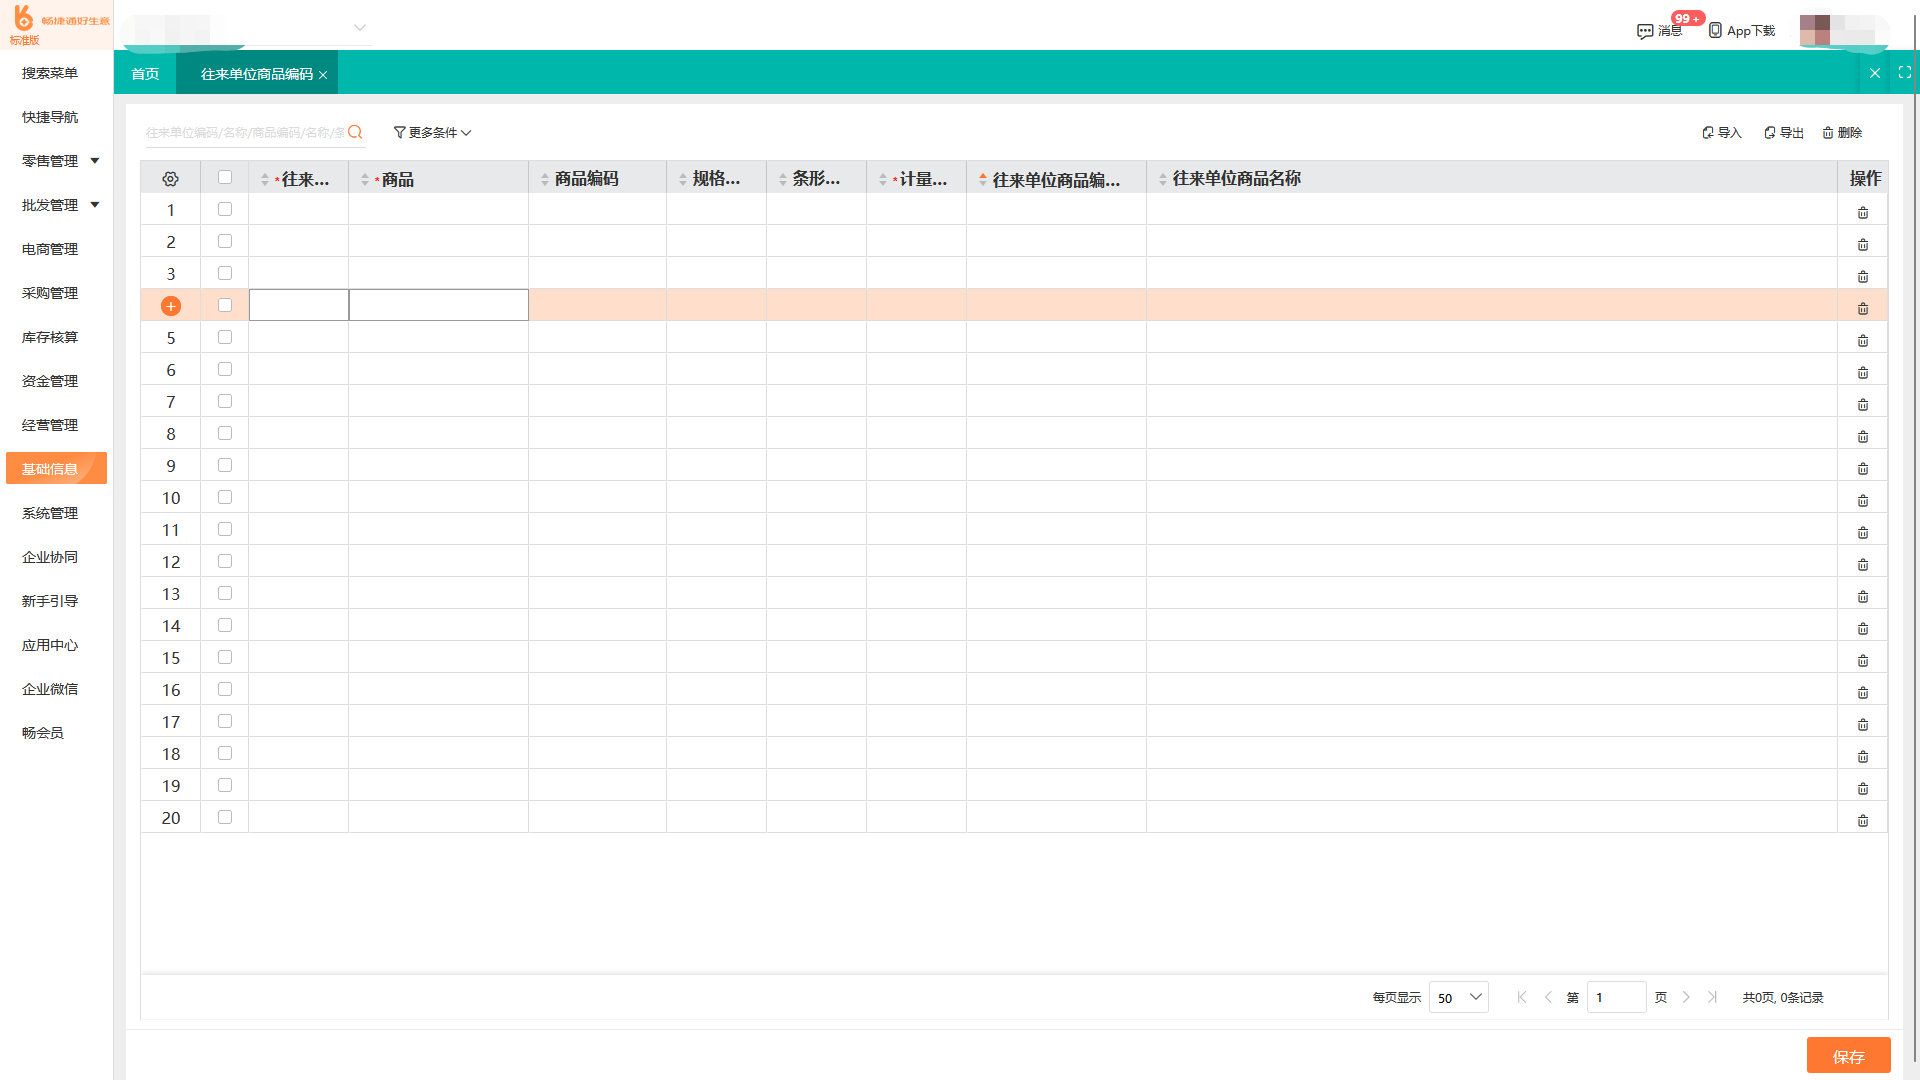Expand 更多条件 filter dropdown
Screen dimensions: 1920x1080
[x=430, y=132]
